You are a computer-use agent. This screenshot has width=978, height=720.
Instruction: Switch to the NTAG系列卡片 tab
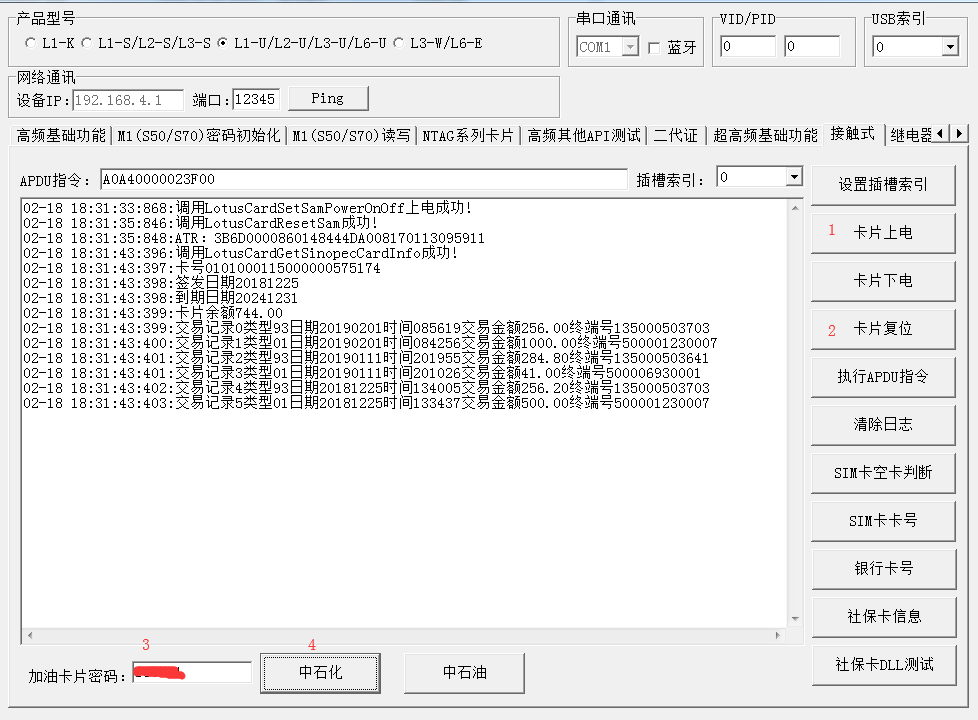click(468, 135)
